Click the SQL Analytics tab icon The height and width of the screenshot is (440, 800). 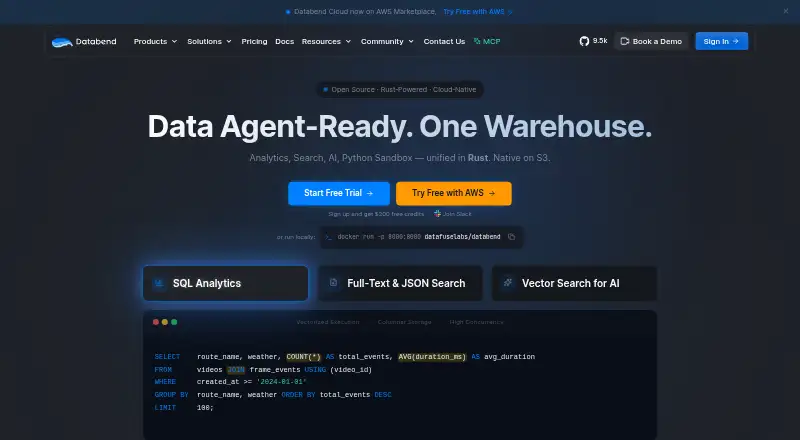pyautogui.click(x=159, y=283)
